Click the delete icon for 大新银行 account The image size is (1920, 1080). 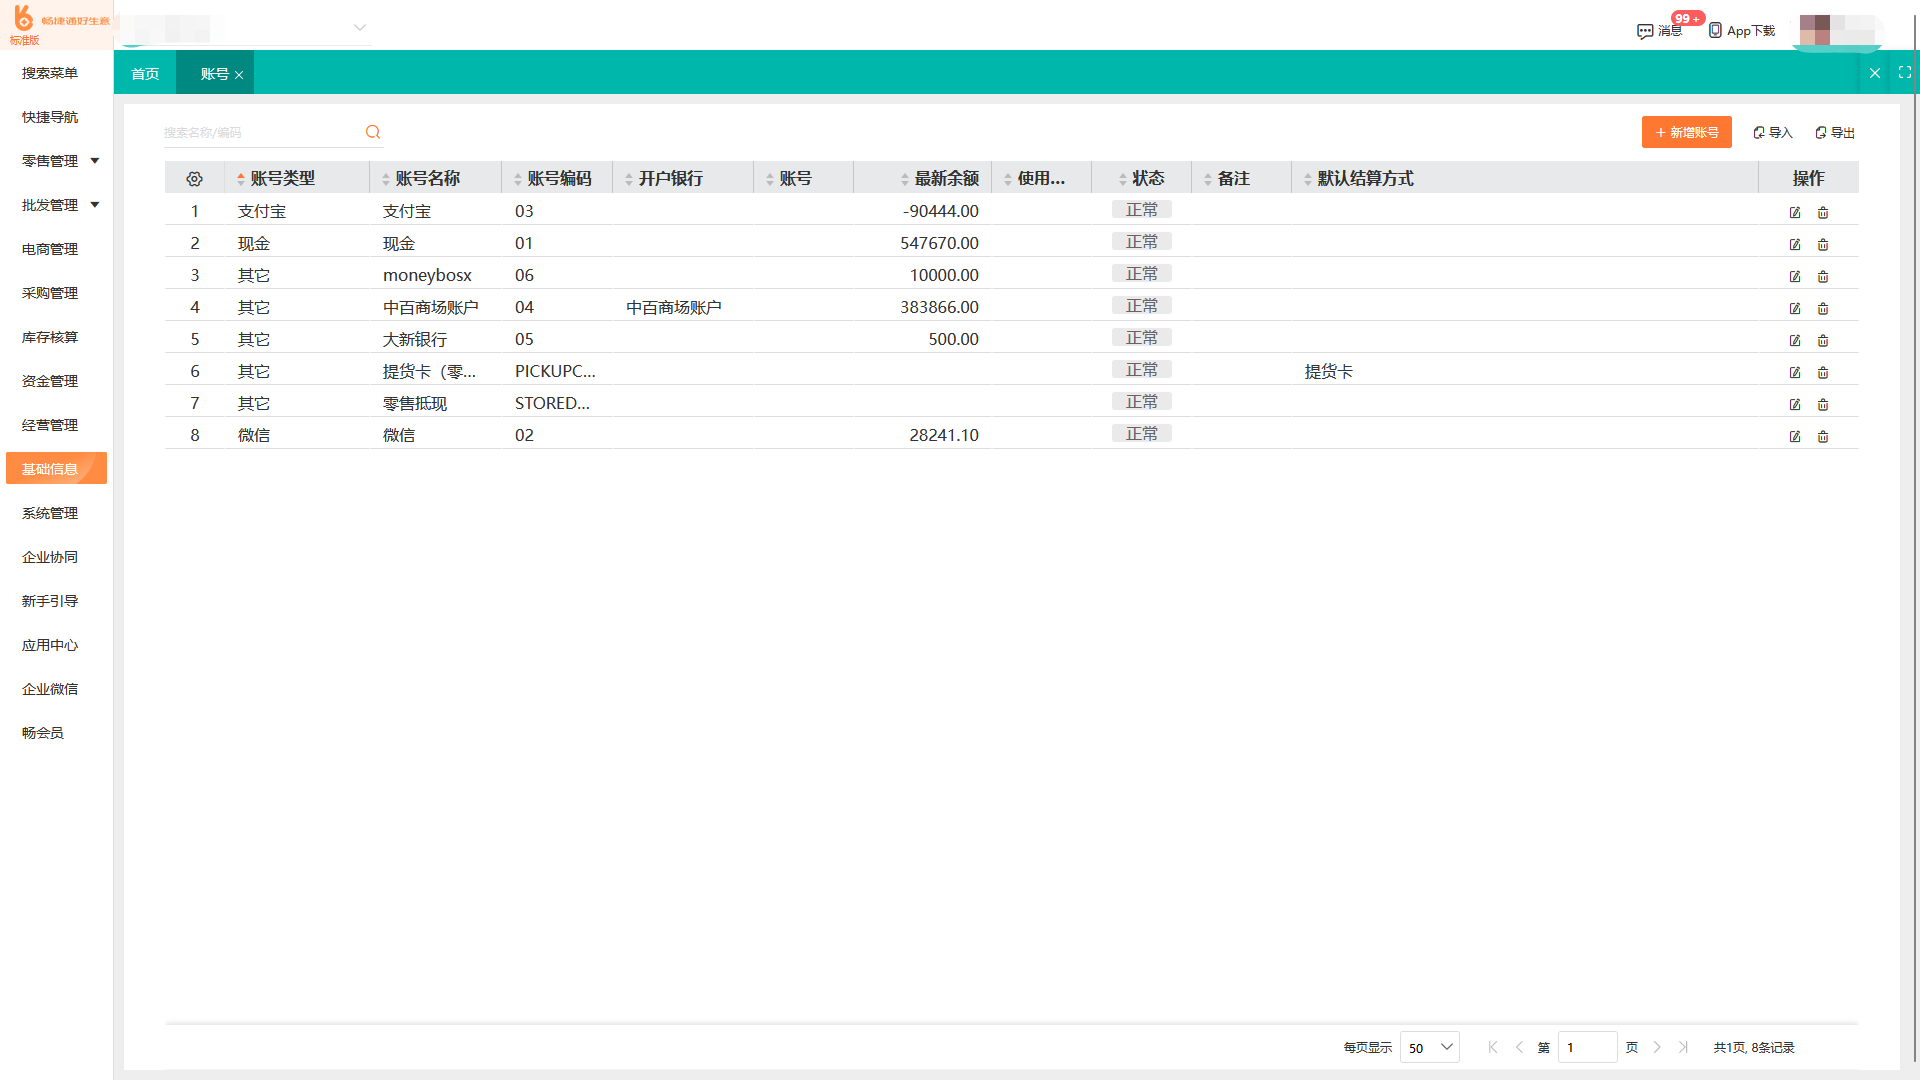(x=1824, y=340)
